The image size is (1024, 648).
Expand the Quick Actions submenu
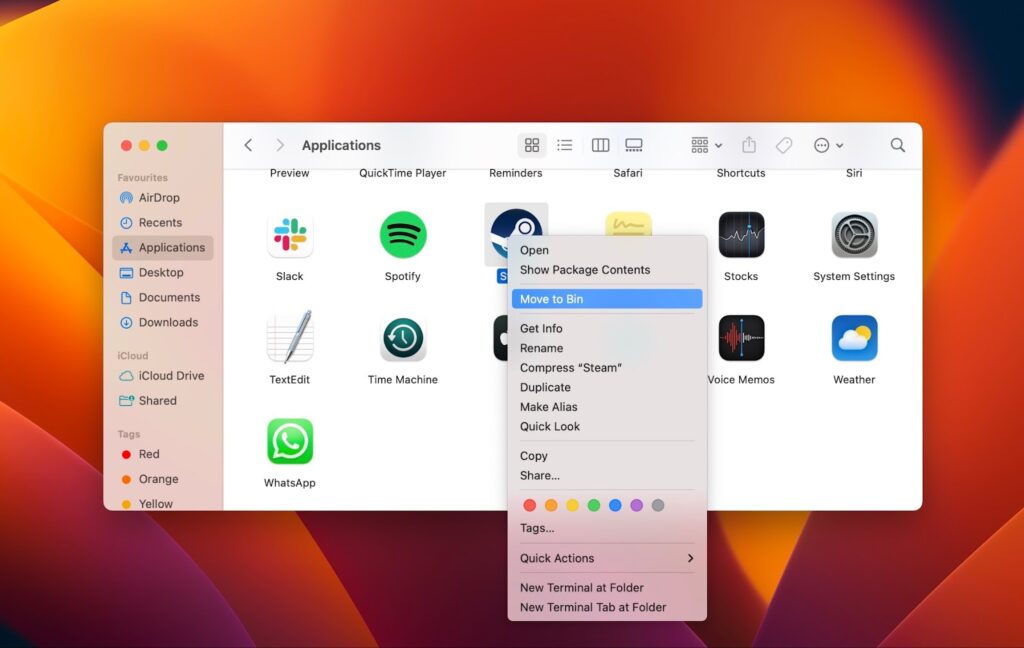click(x=607, y=558)
